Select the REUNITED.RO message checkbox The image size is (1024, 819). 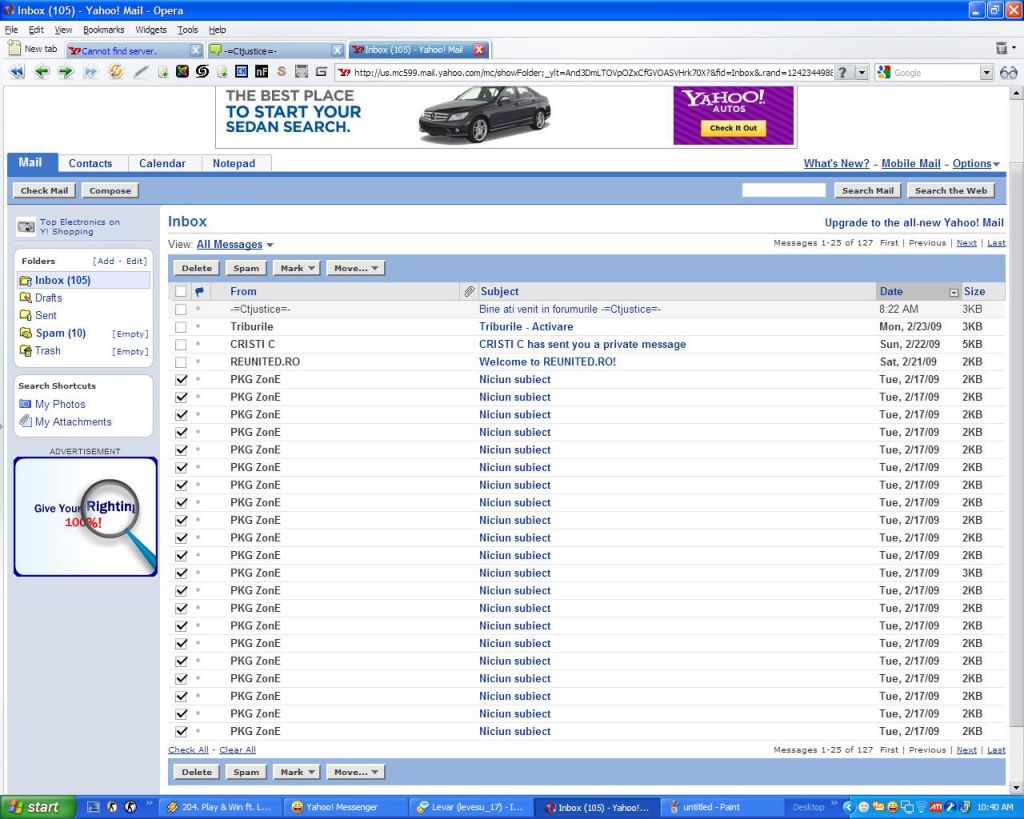pyautogui.click(x=181, y=362)
